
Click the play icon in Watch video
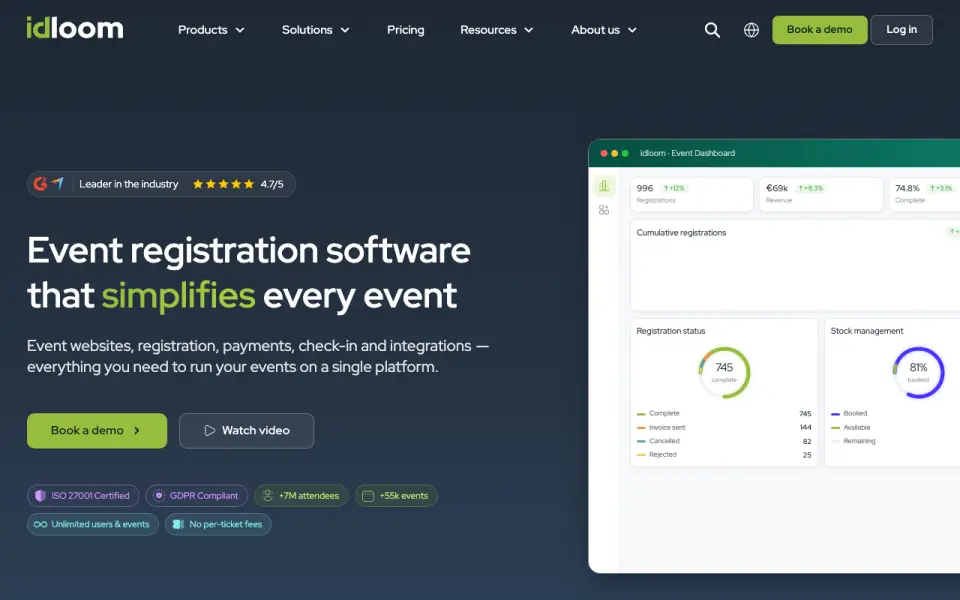point(209,430)
